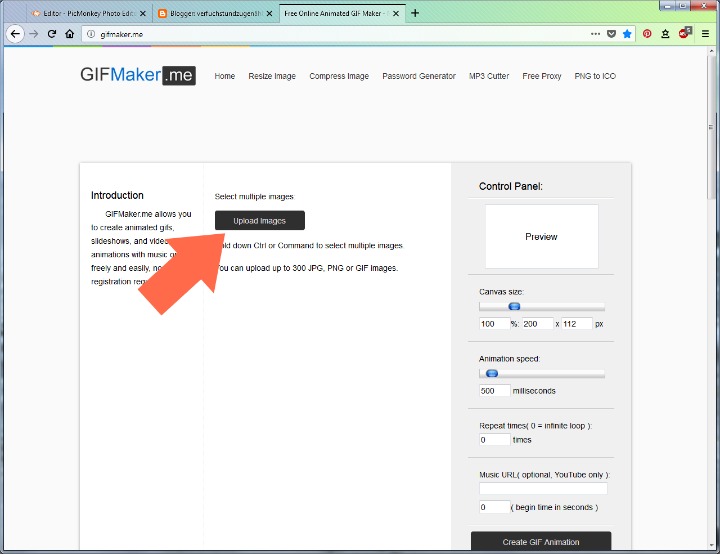The height and width of the screenshot is (554, 720).
Task: Click the browser back arrow button
Action: [x=15, y=33]
